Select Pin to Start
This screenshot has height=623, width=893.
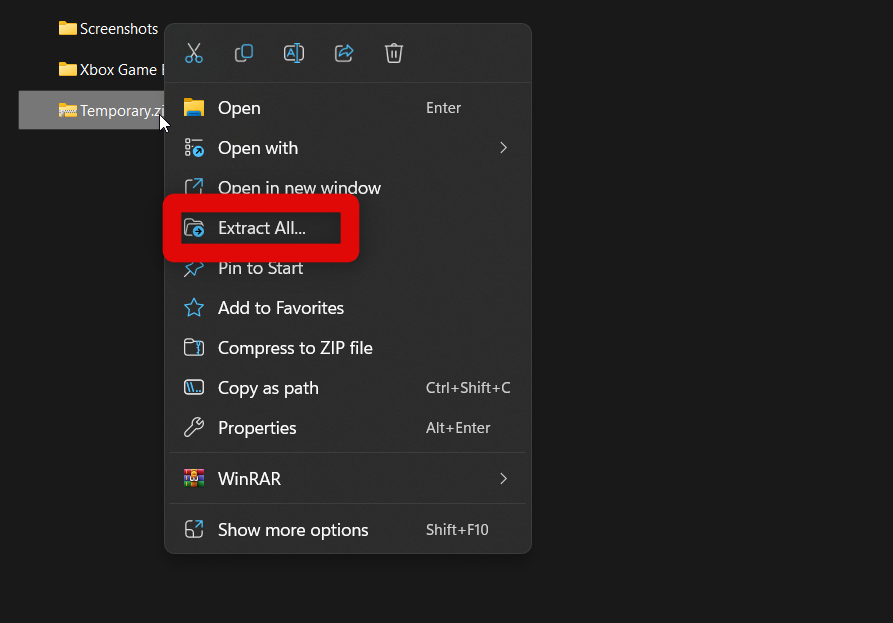pos(260,268)
